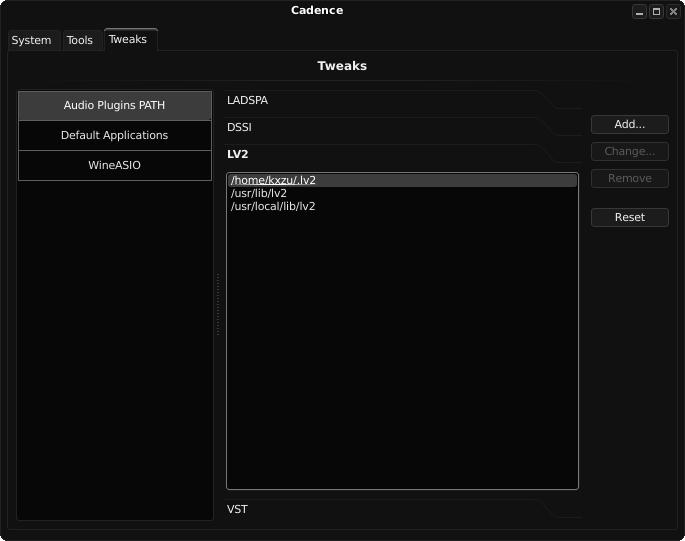Click the splitter handle beside category list
The height and width of the screenshot is (541, 685).
(x=218, y=305)
